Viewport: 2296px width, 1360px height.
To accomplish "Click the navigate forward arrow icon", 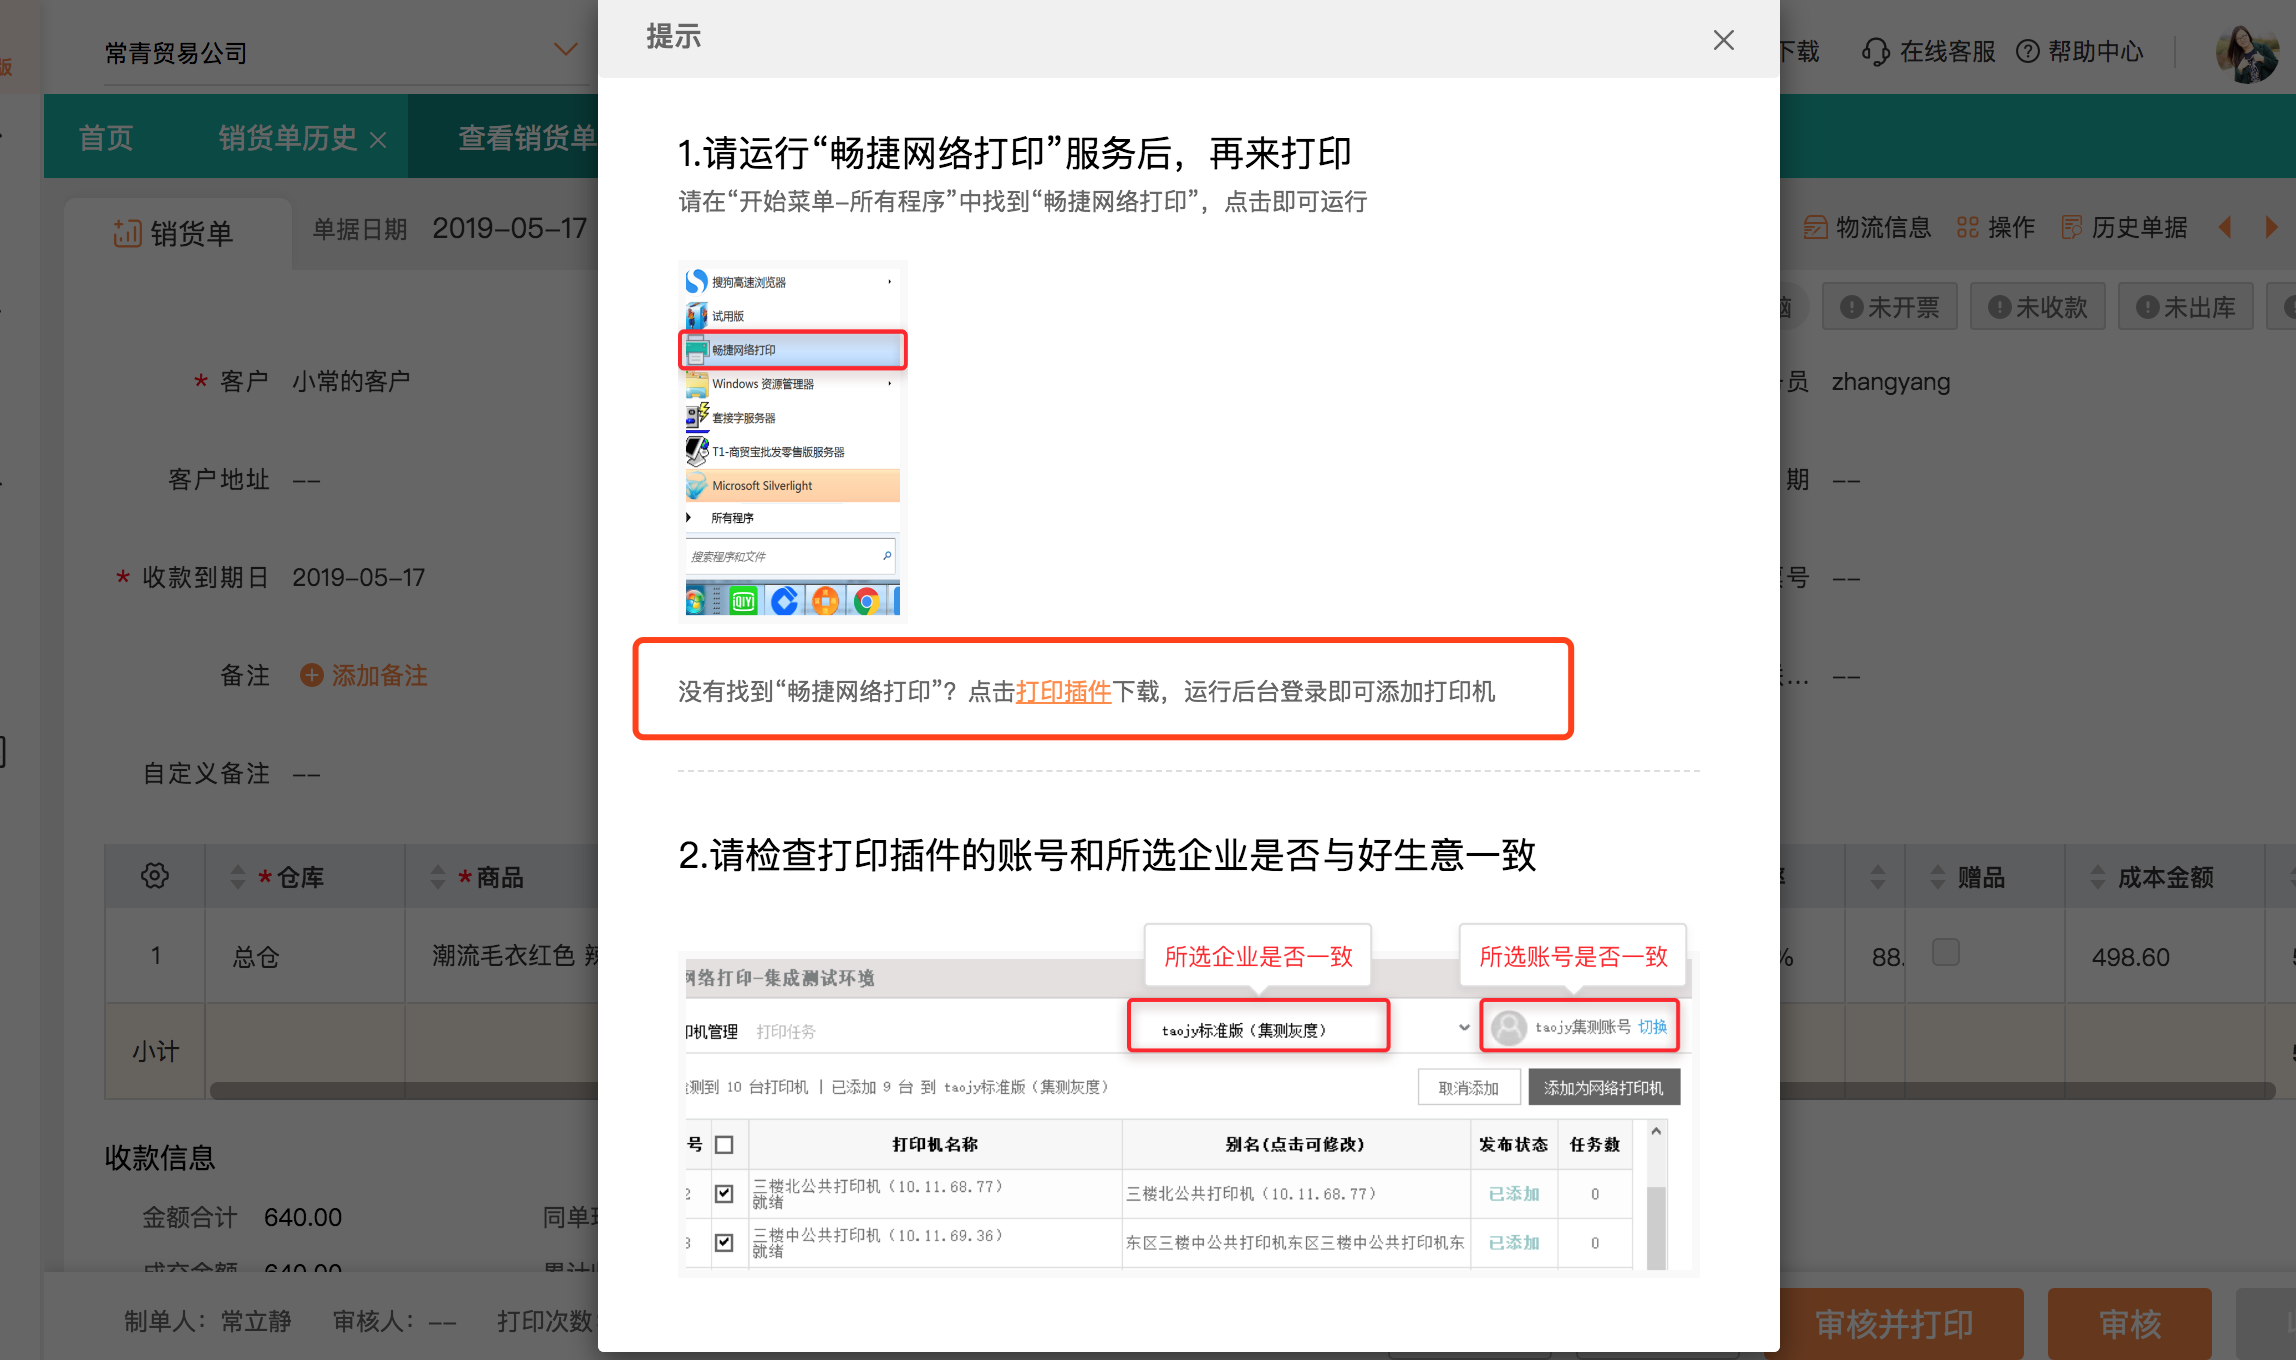I will coord(2267,227).
